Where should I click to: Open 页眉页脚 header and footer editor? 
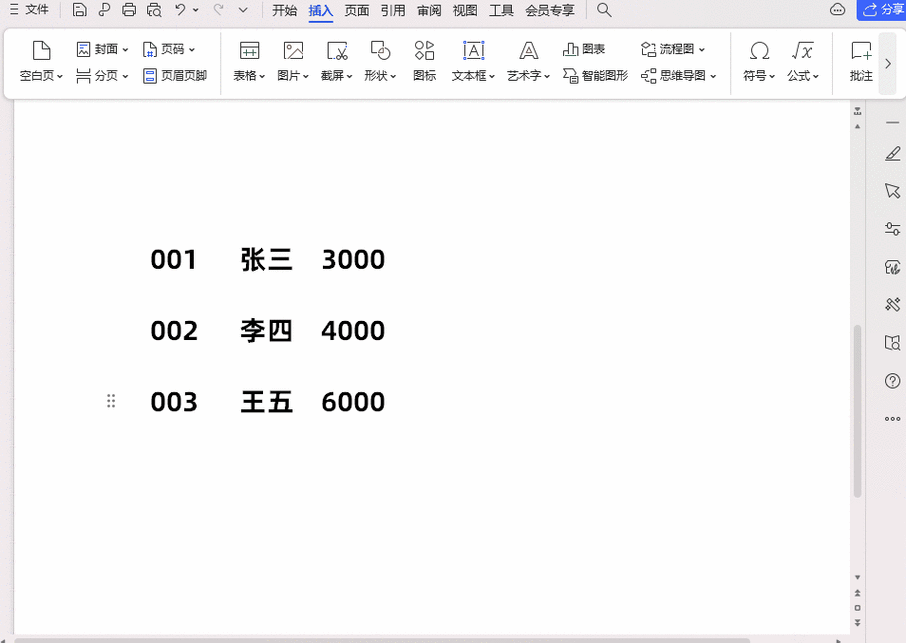[x=175, y=75]
